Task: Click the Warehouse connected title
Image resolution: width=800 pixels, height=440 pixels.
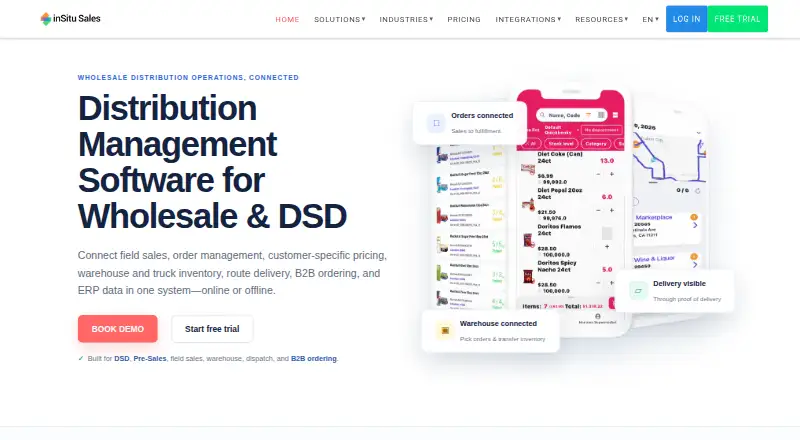Action: pyautogui.click(x=498, y=324)
